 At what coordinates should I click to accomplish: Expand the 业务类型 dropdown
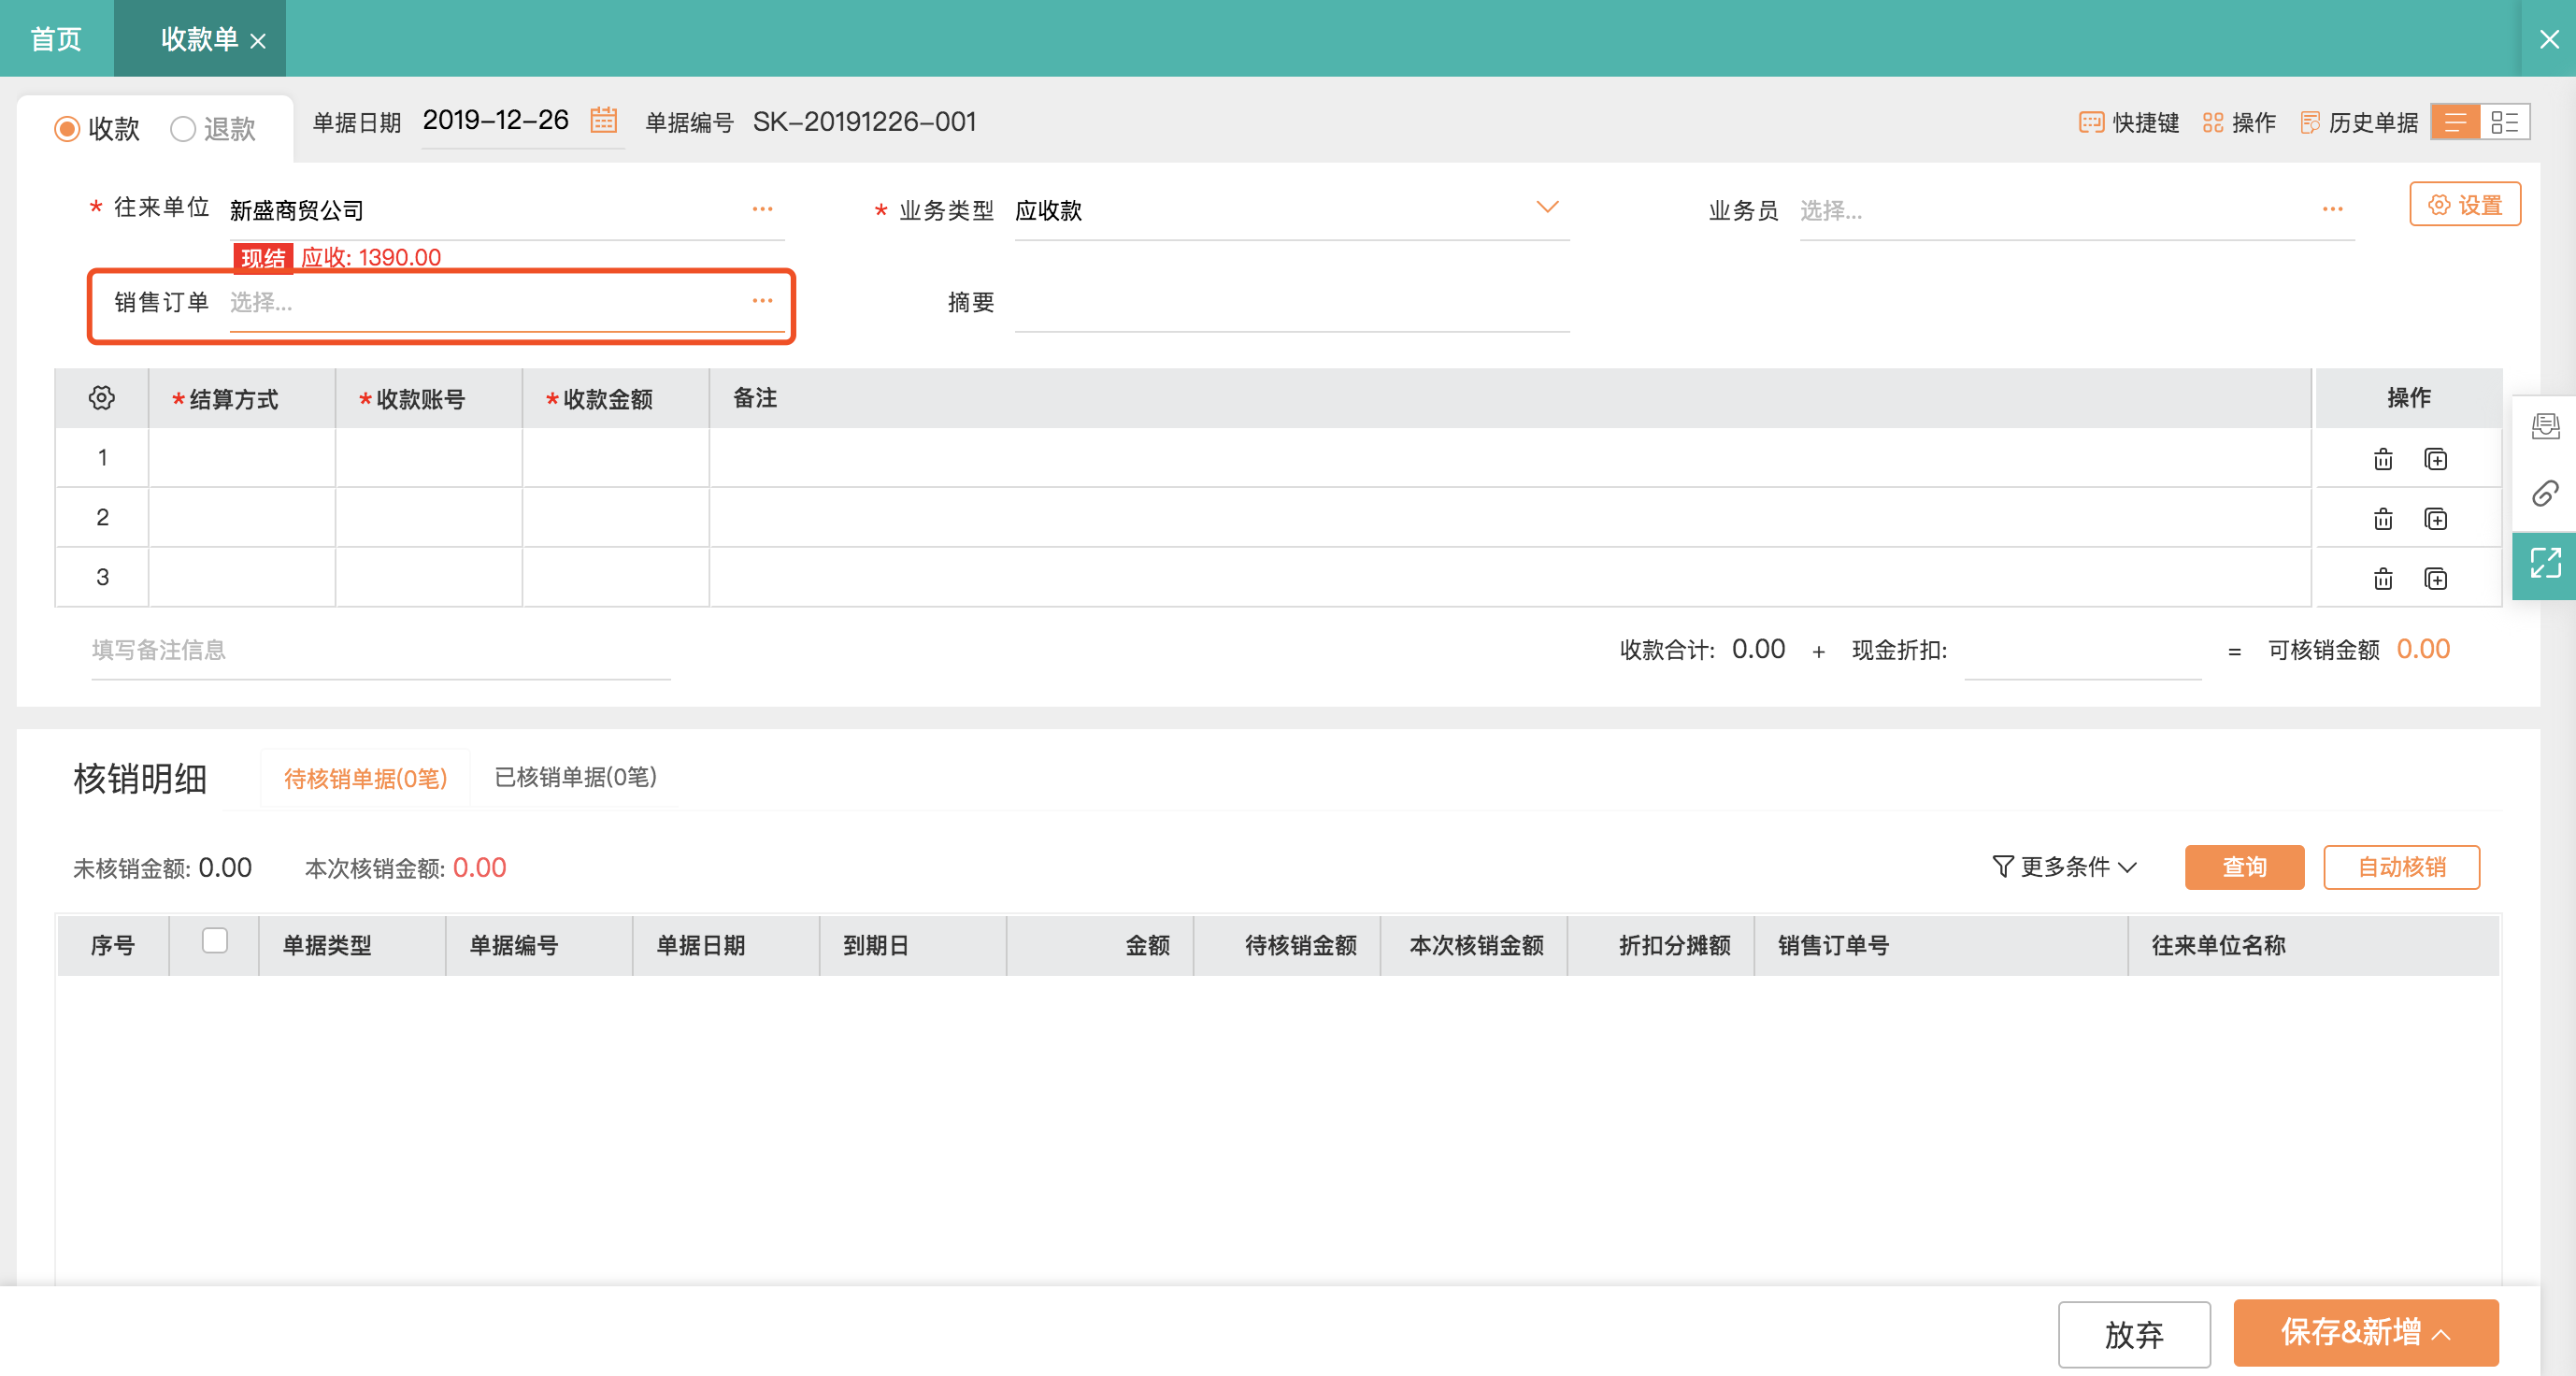[x=1542, y=211]
